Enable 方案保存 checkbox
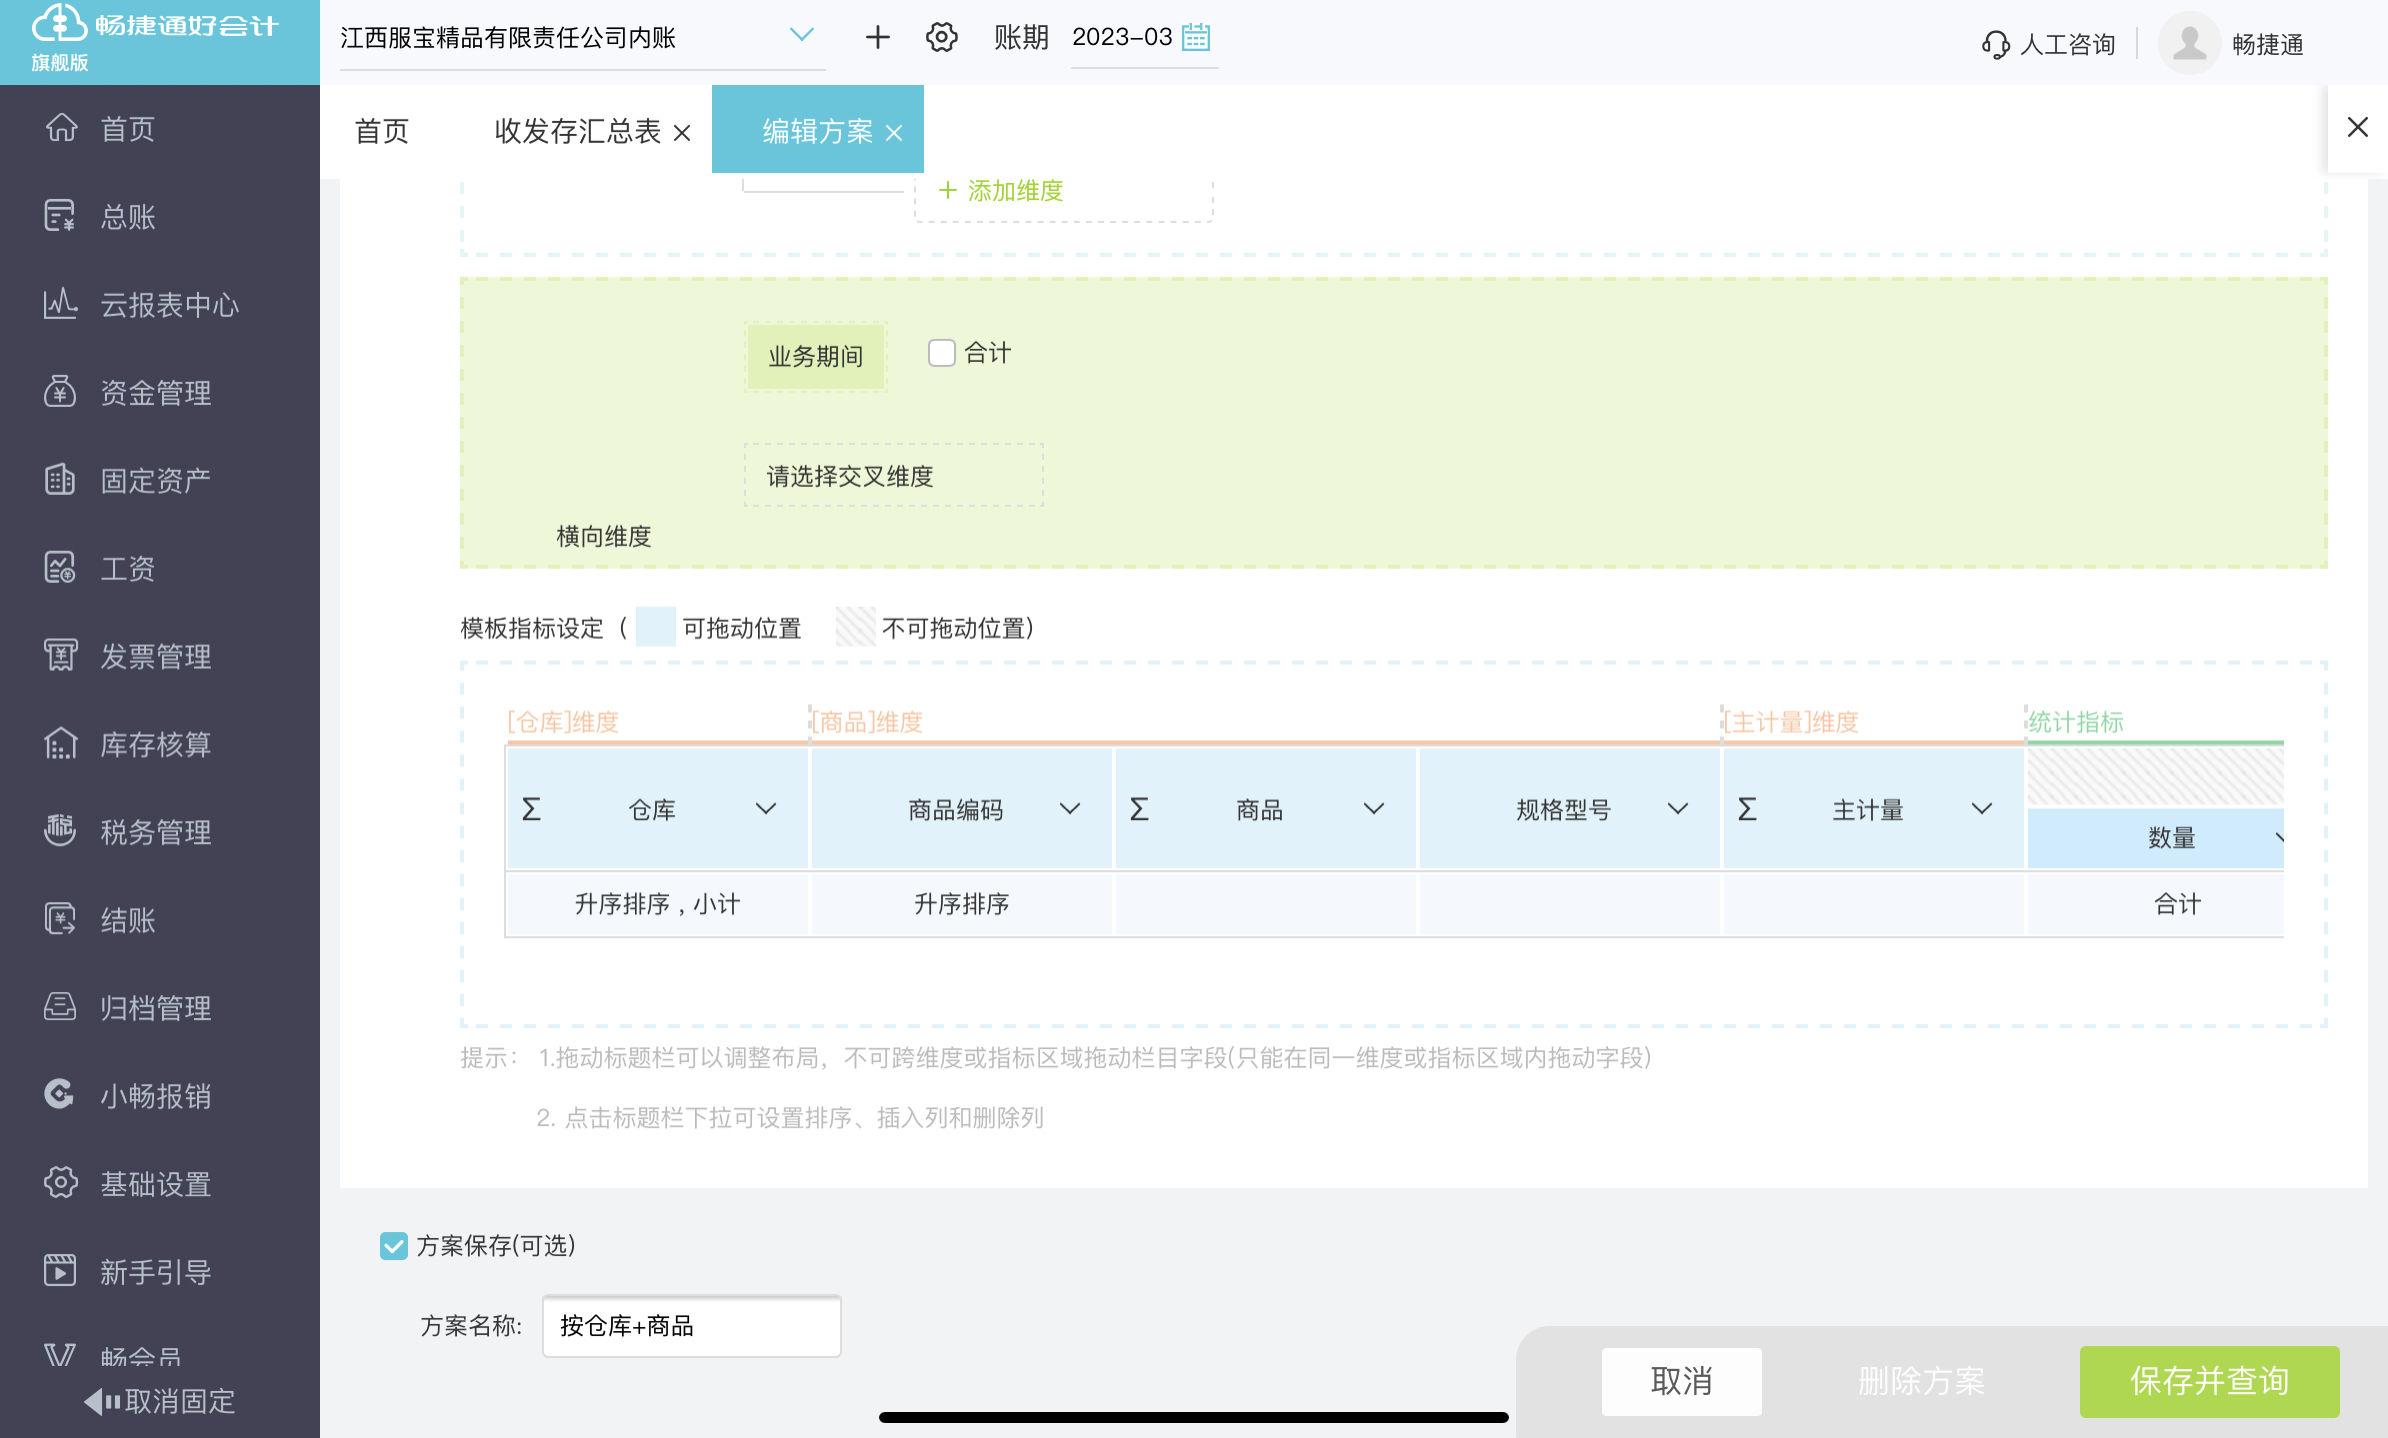This screenshot has height=1438, width=2388. [x=394, y=1244]
